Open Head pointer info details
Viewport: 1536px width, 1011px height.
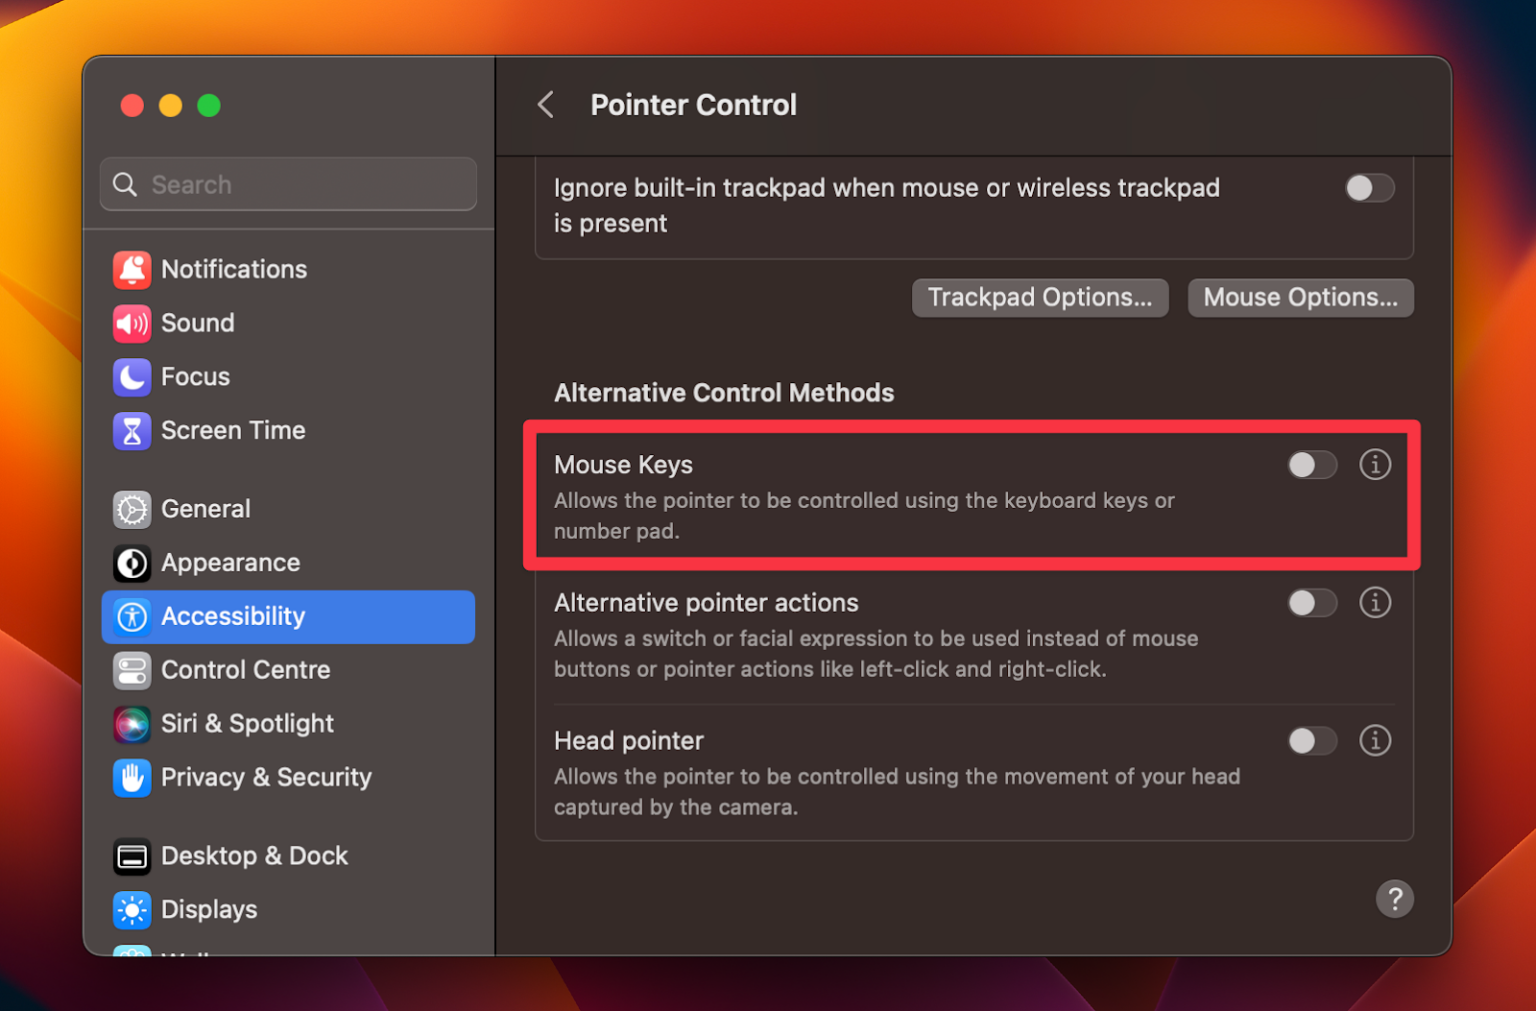1375,741
